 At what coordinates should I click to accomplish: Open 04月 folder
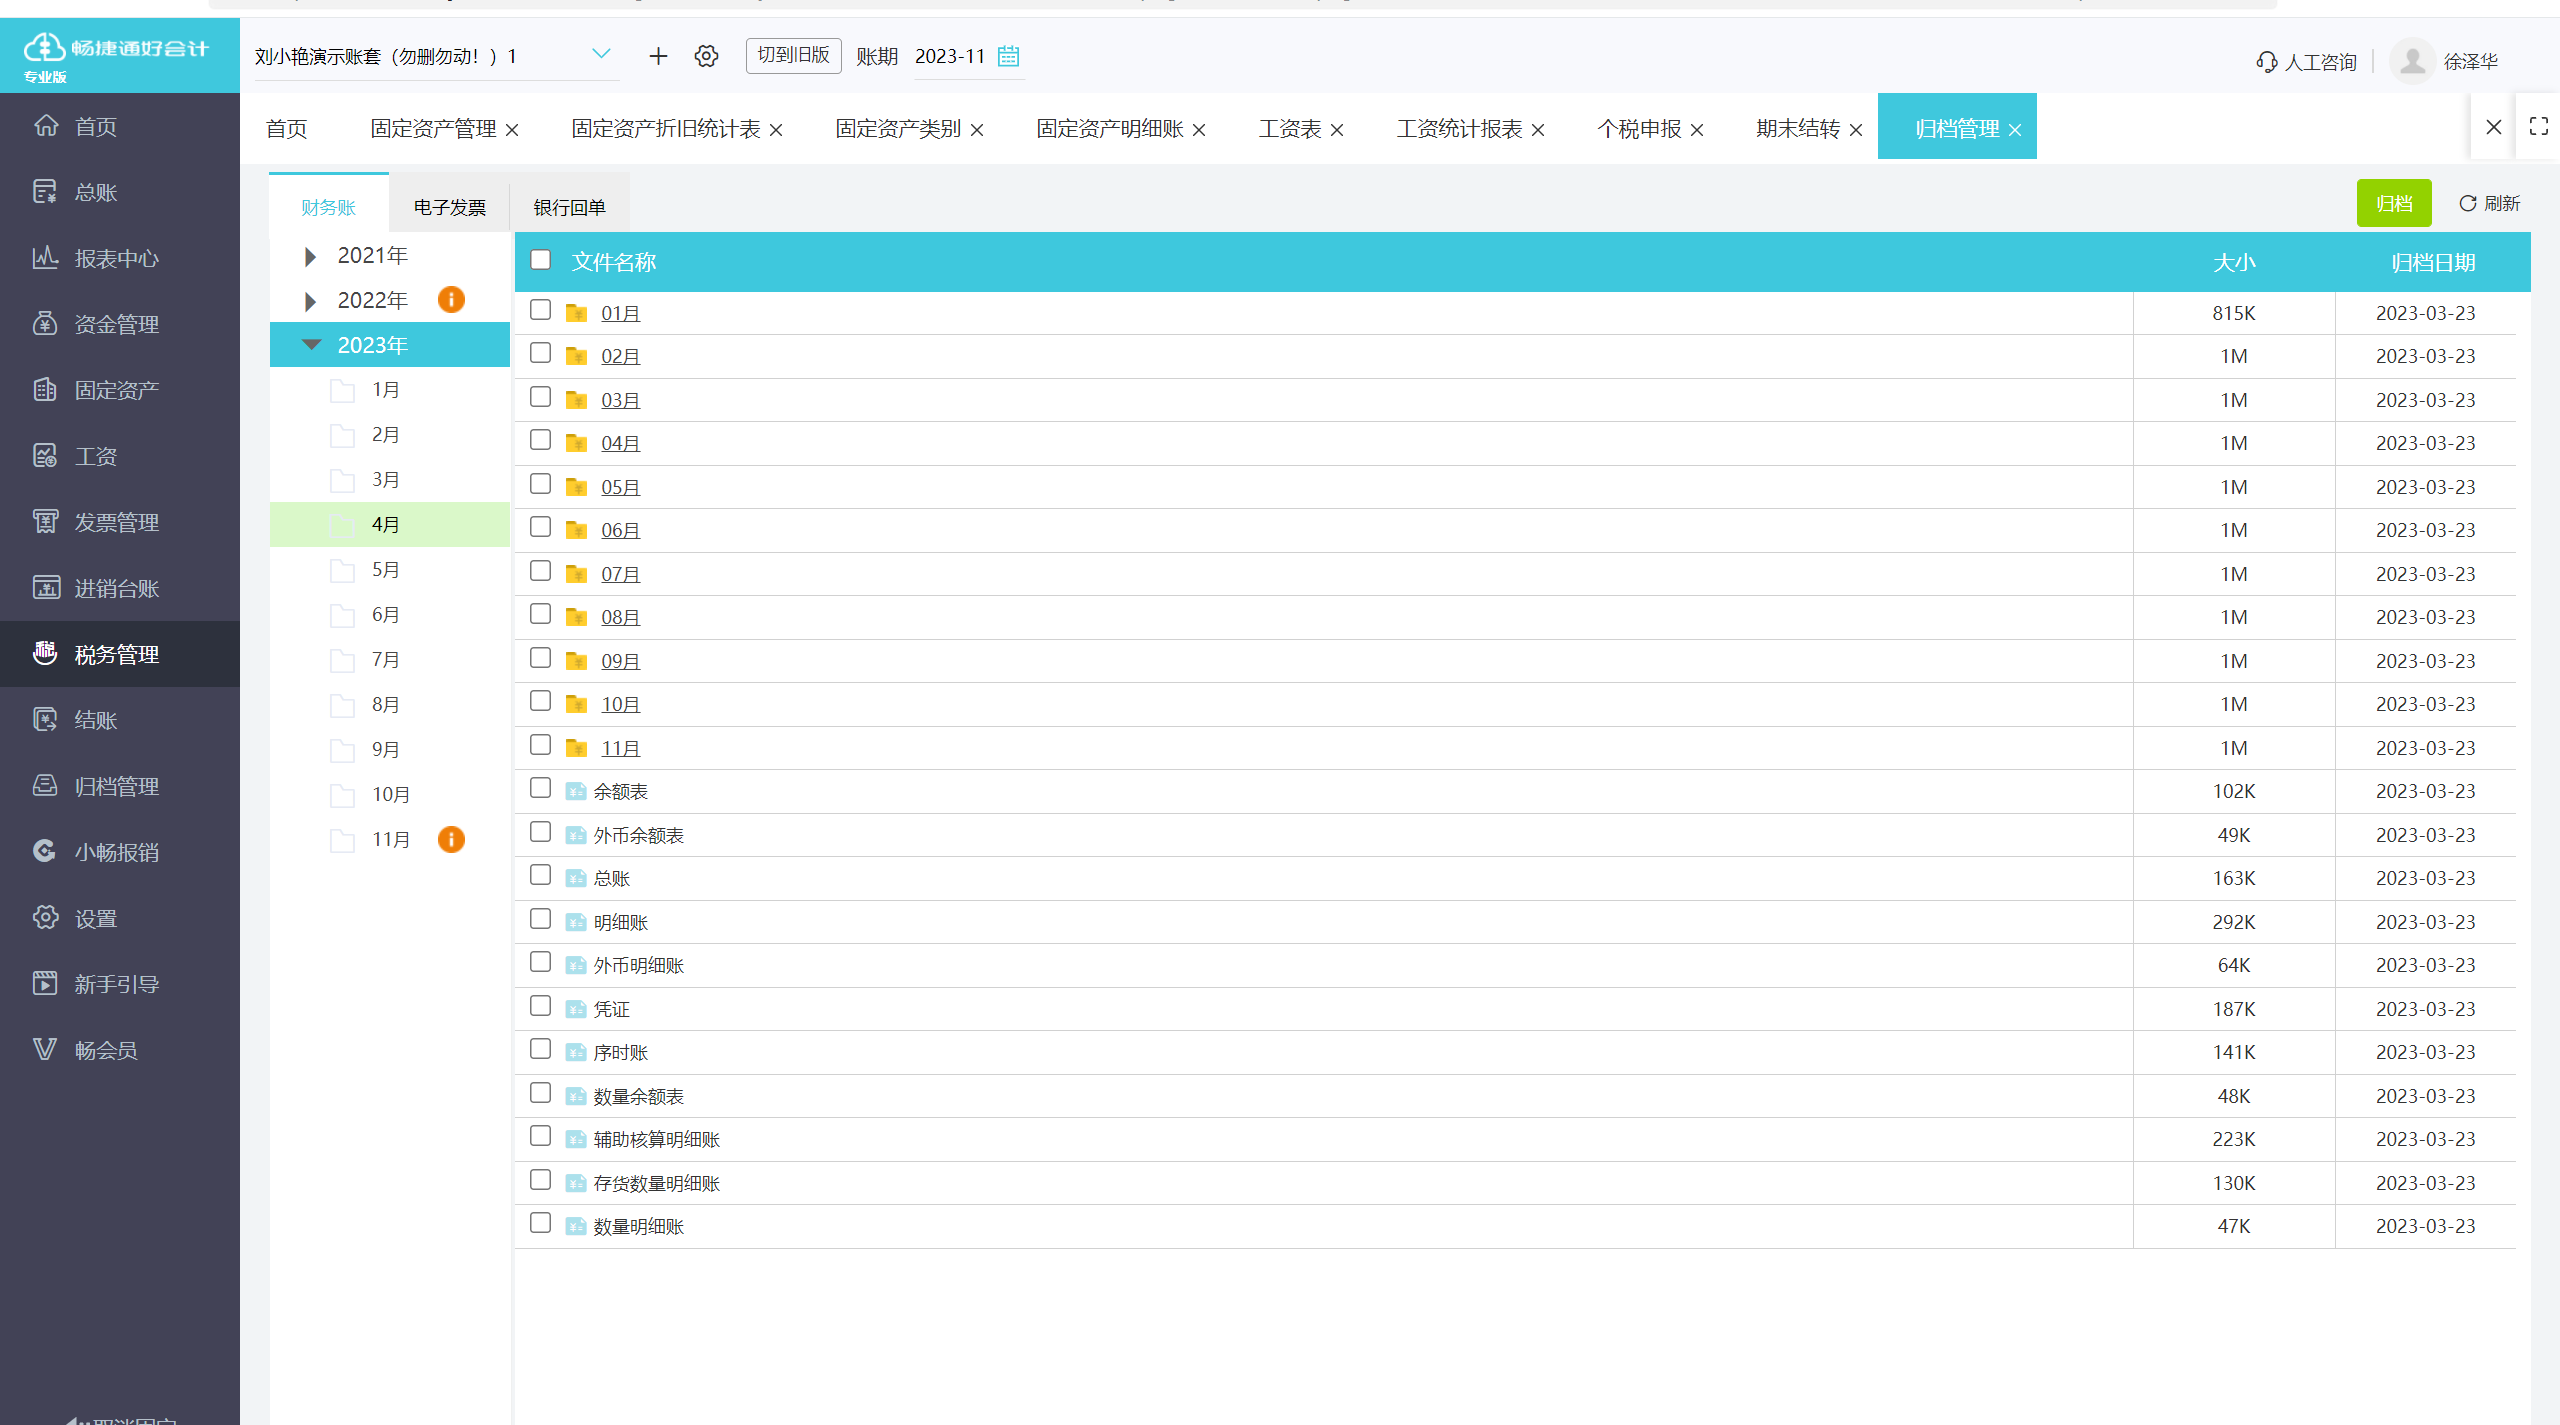pos(618,442)
